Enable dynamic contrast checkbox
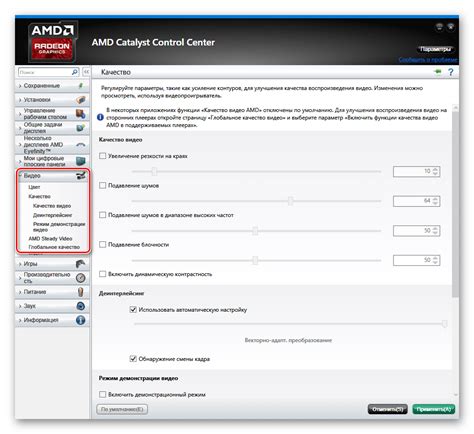 103,274
